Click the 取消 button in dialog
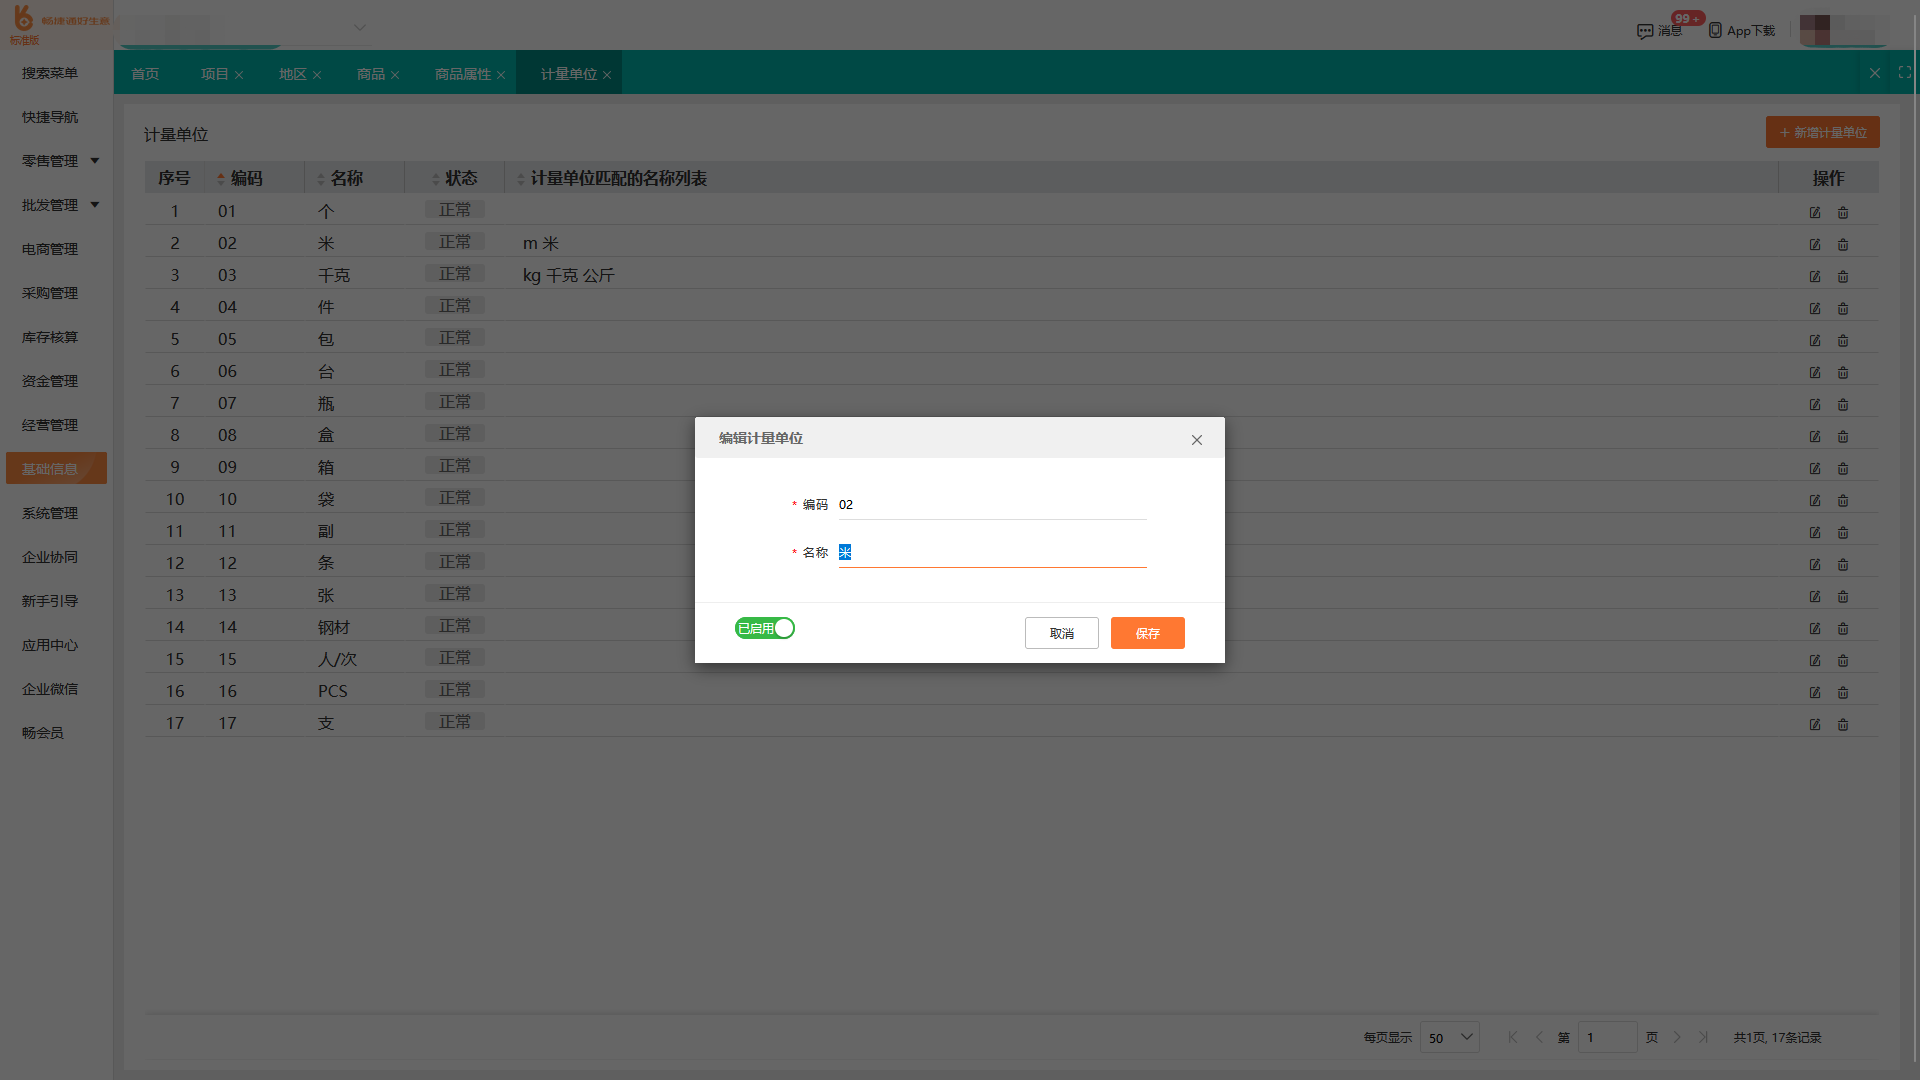 1062,633
